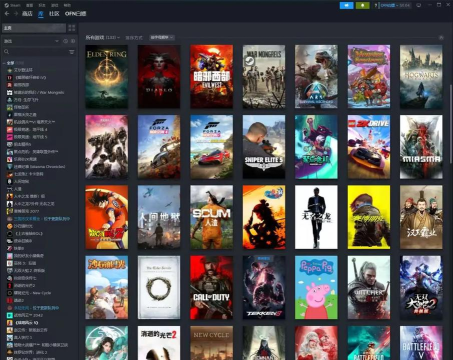Screen dimensions: 453x360
Task: Open the 游戏 (Games) menu
Action: (54, 5)
